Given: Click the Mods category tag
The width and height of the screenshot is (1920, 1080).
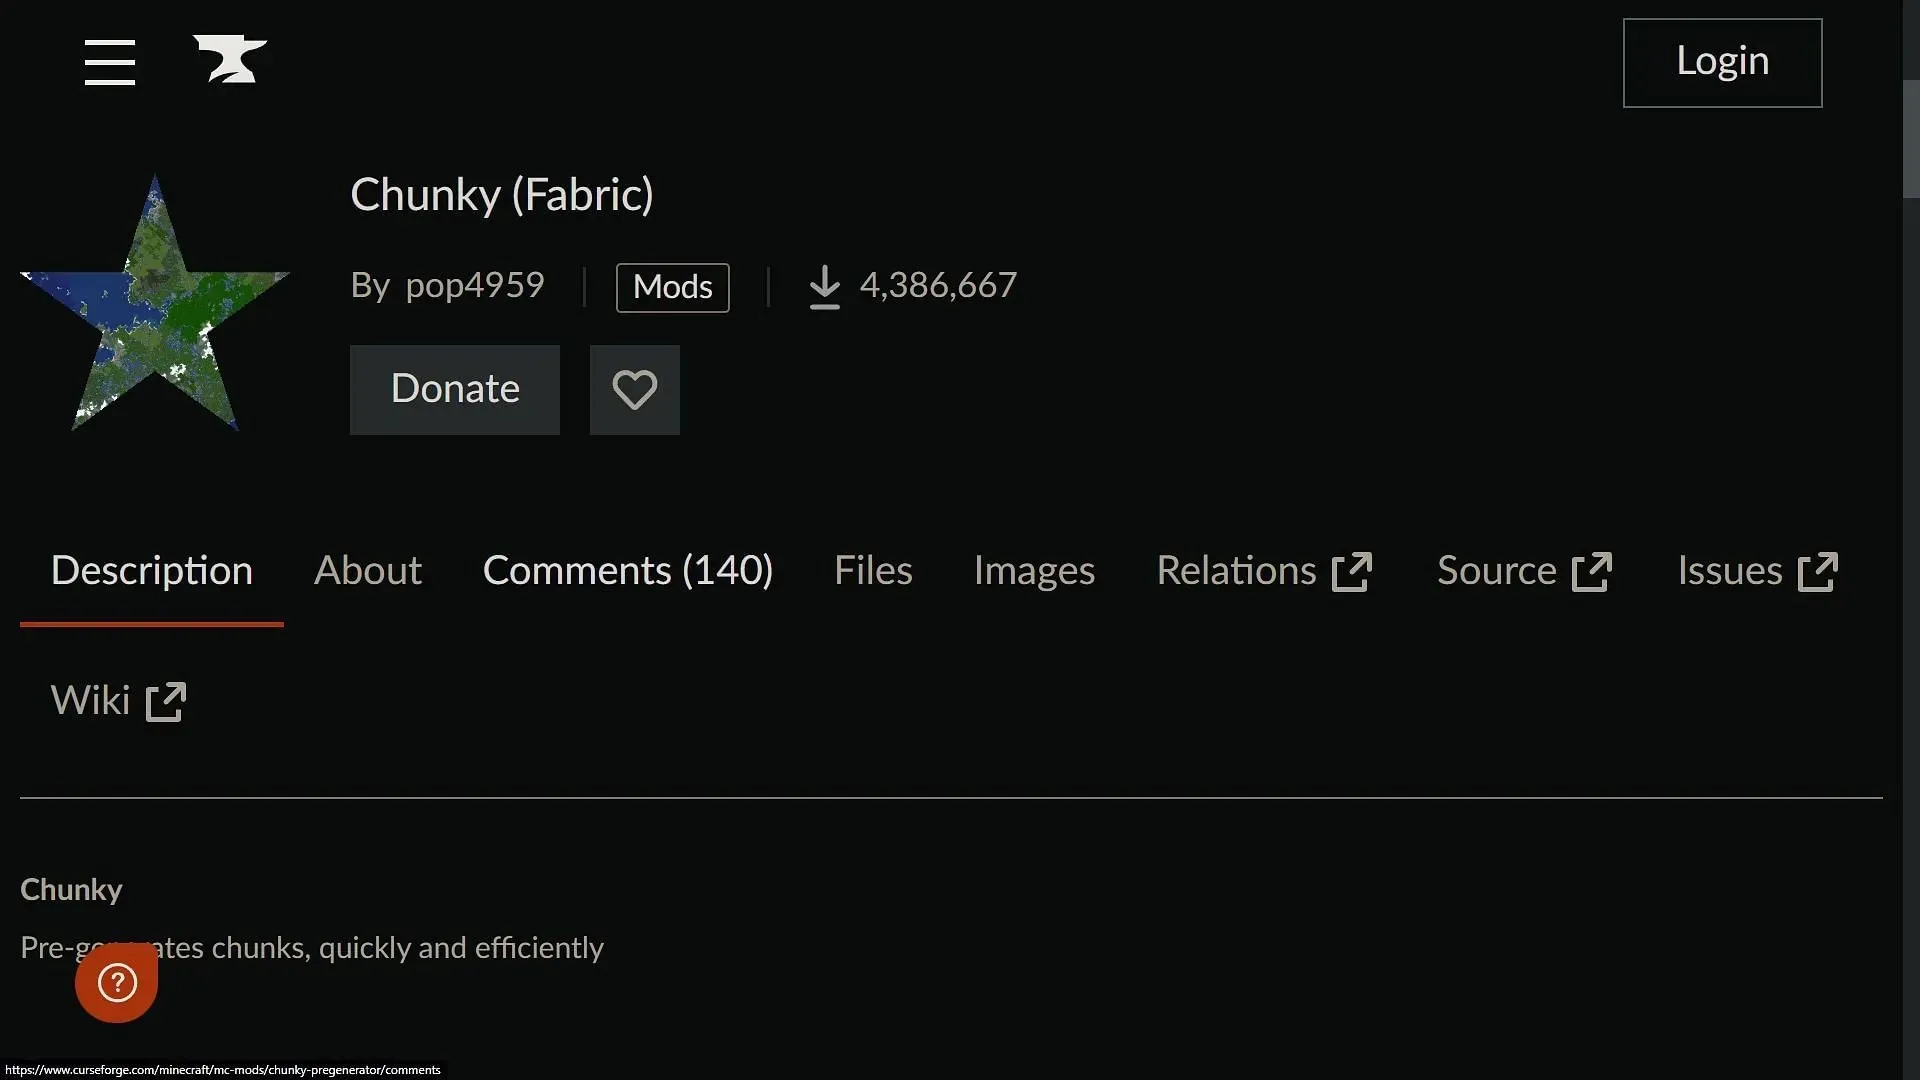Looking at the screenshot, I should [x=671, y=287].
